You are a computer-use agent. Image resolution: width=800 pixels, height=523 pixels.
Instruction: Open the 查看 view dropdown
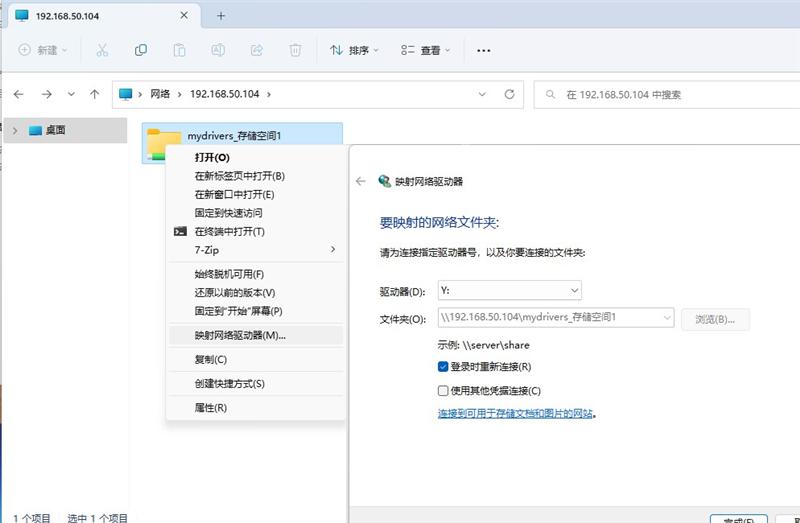(426, 50)
